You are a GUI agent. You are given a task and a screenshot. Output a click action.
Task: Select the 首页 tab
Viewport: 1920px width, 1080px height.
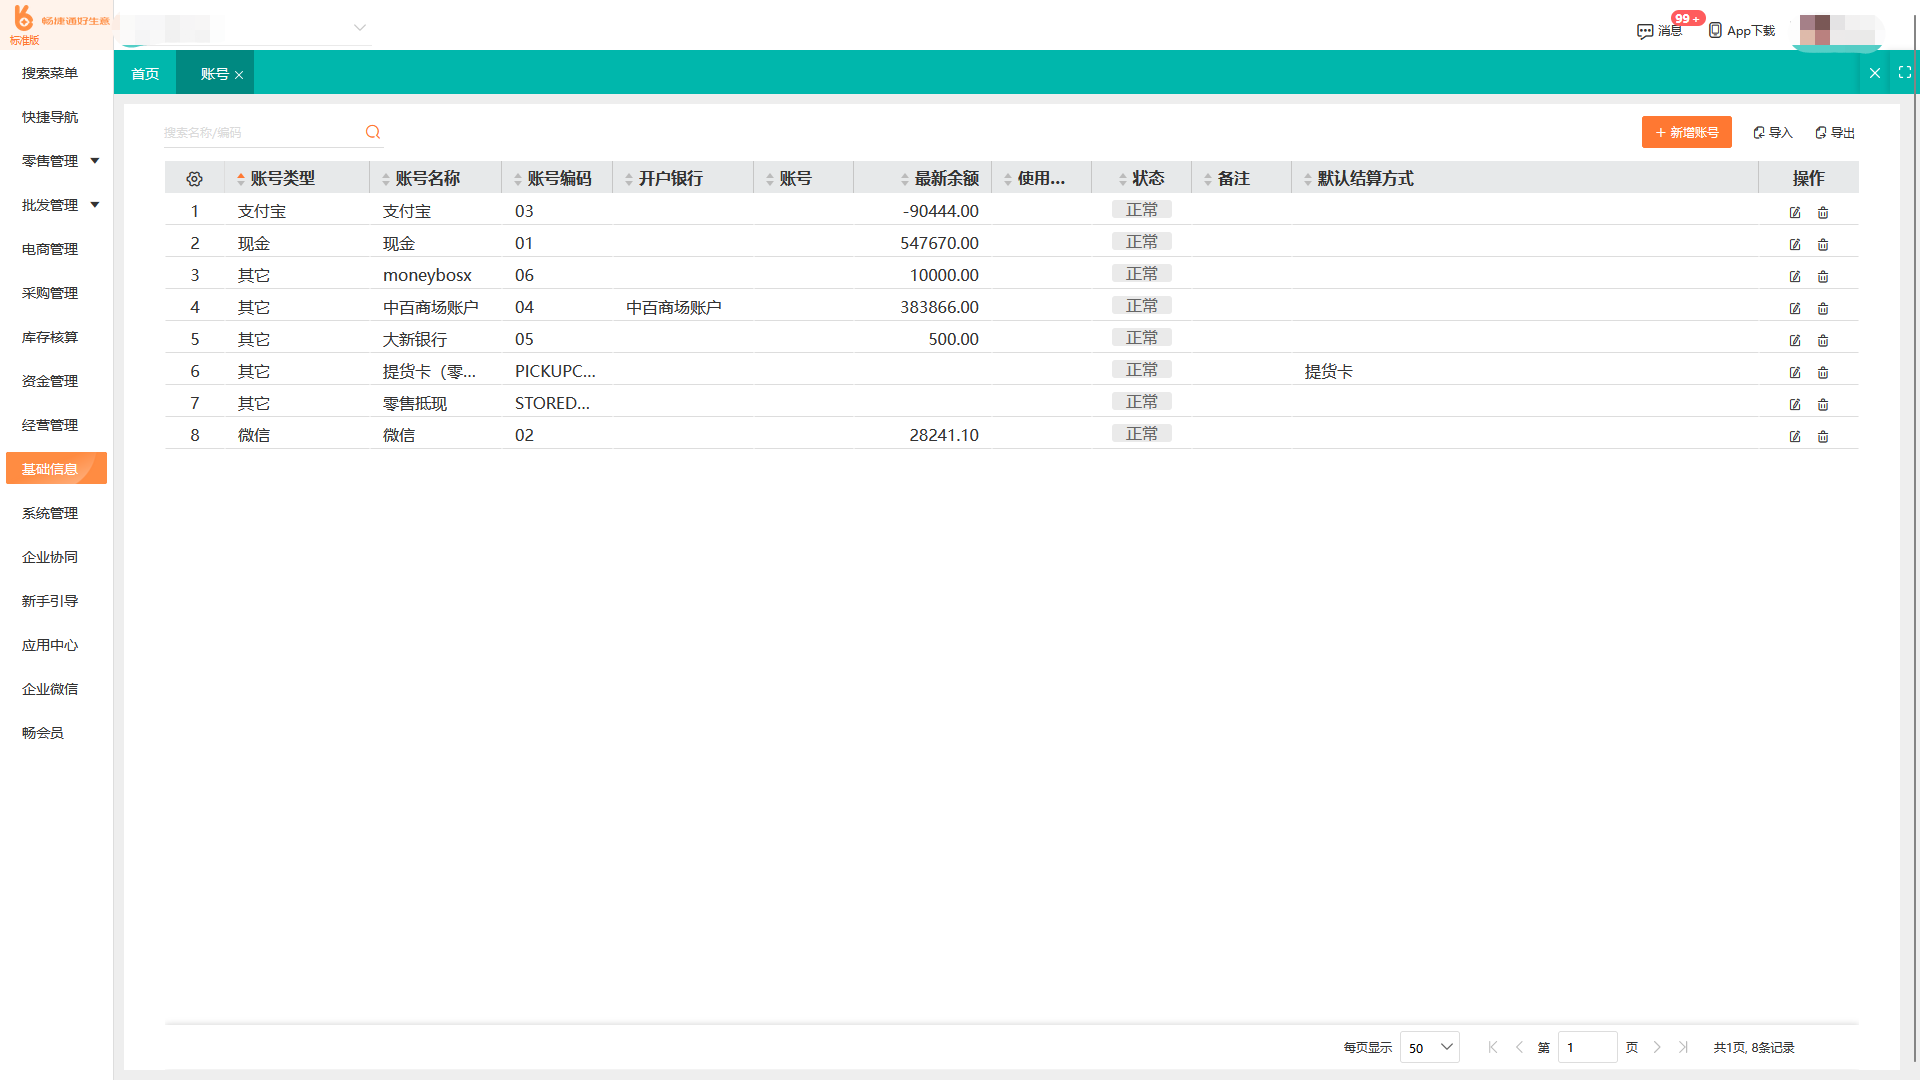(x=145, y=73)
